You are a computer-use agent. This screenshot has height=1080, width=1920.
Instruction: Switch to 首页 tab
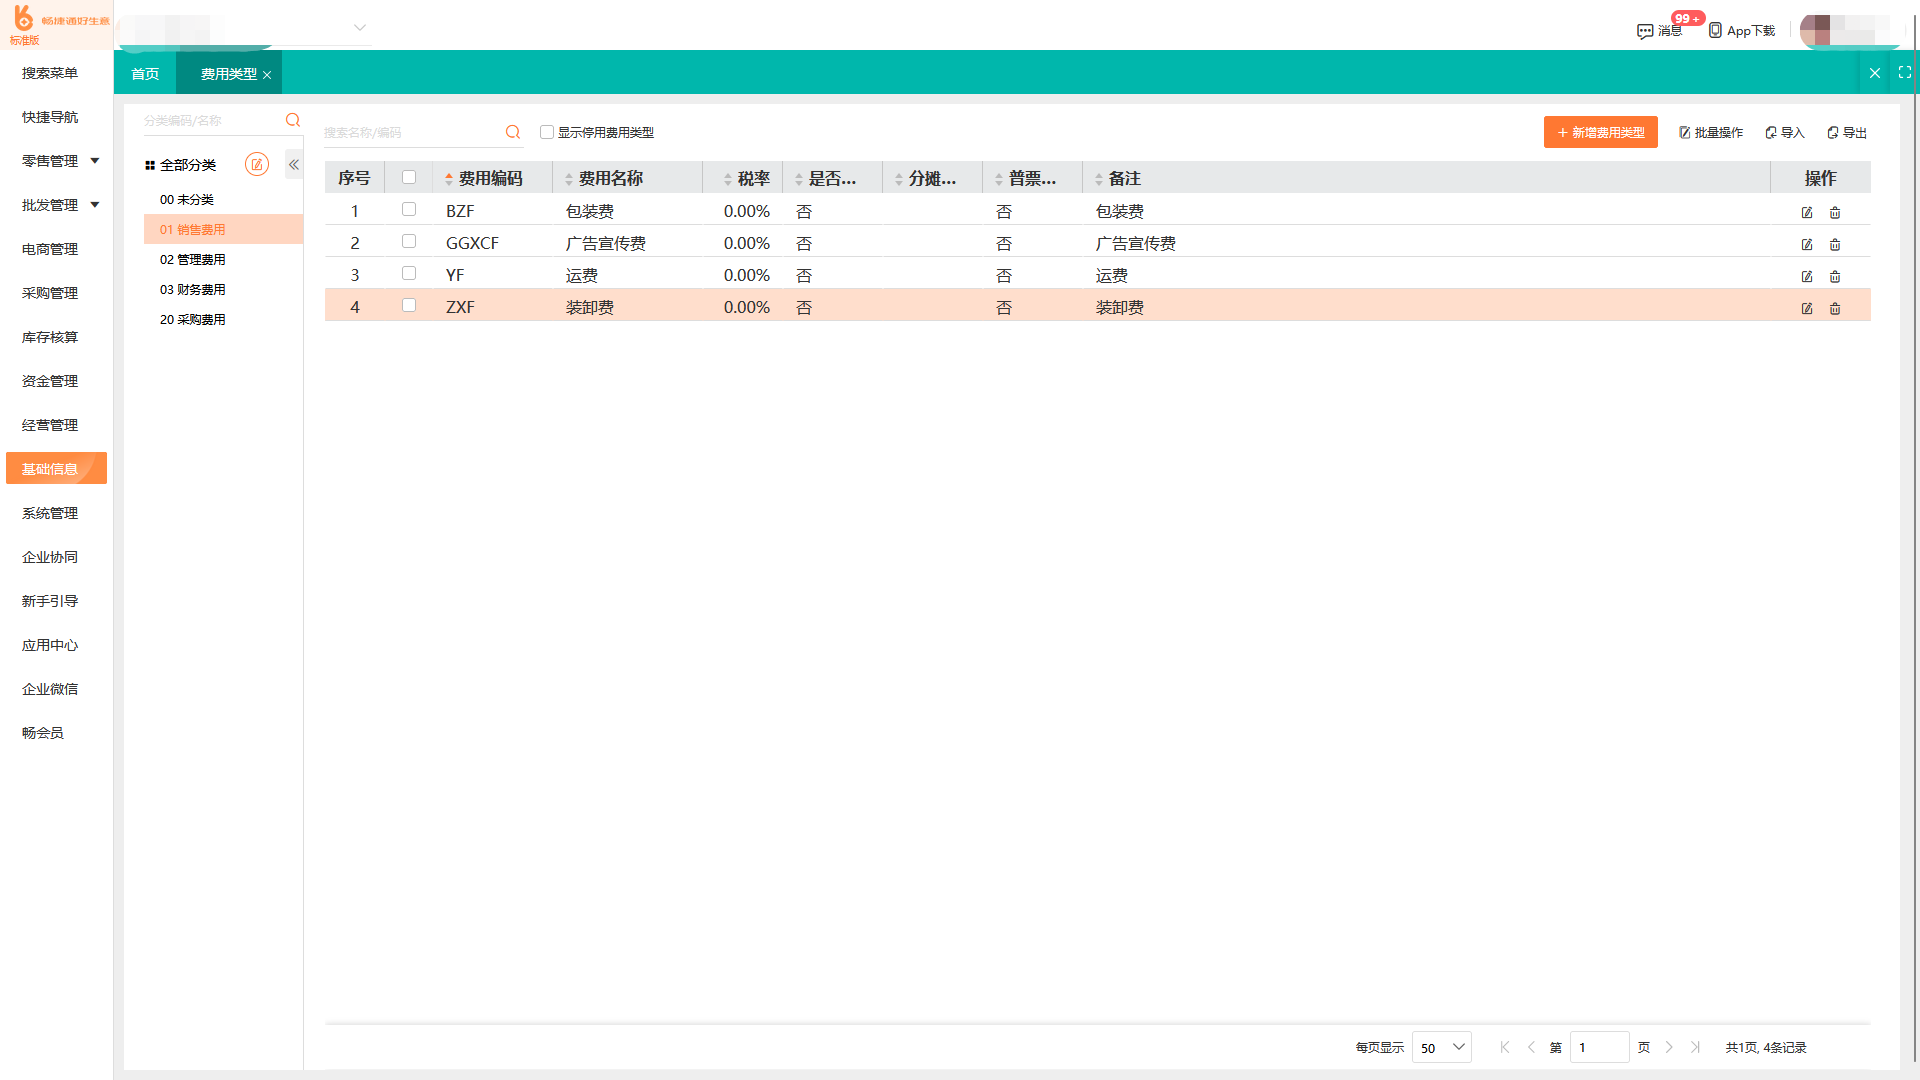pyautogui.click(x=145, y=74)
